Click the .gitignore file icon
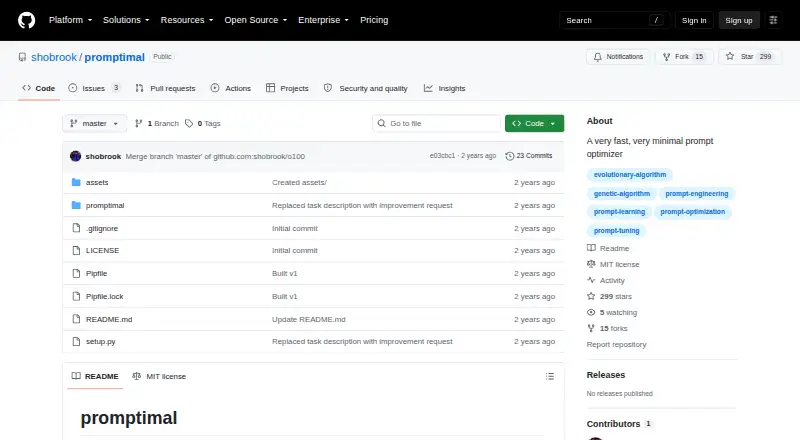800x440 pixels. pos(76,228)
